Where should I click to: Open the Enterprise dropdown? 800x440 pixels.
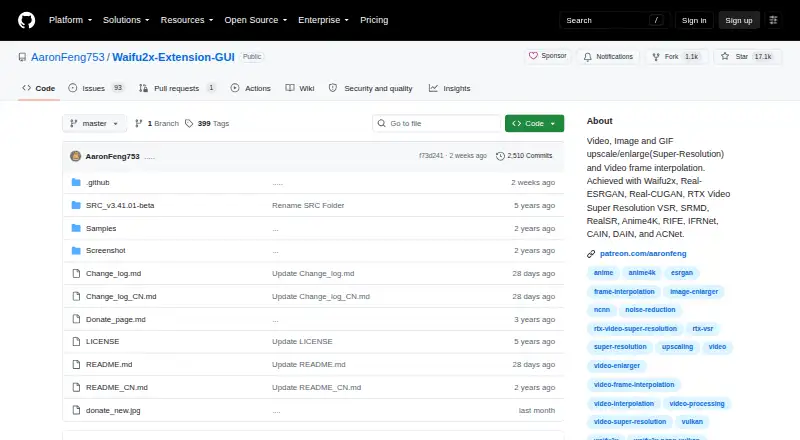click(323, 20)
